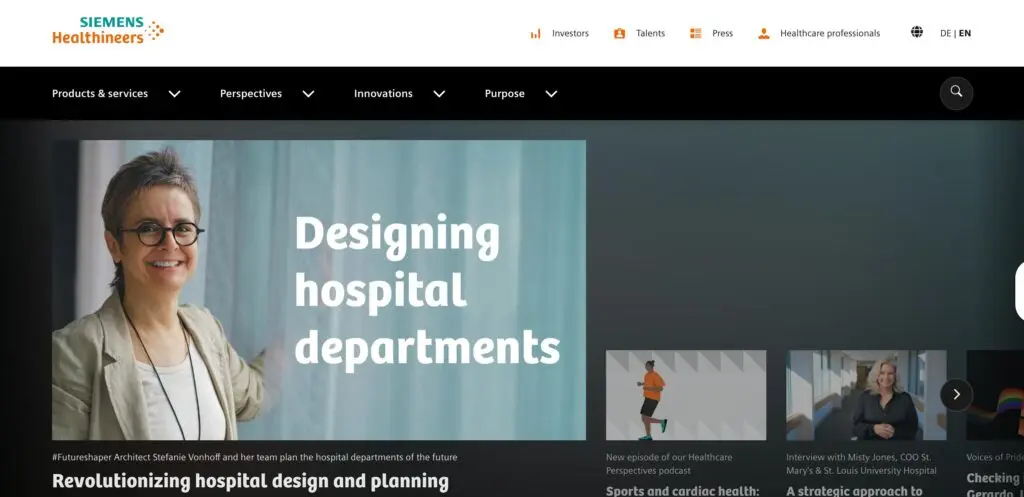Open Revolutionizing hospital design and planning article
The image size is (1024, 497).
click(x=250, y=481)
